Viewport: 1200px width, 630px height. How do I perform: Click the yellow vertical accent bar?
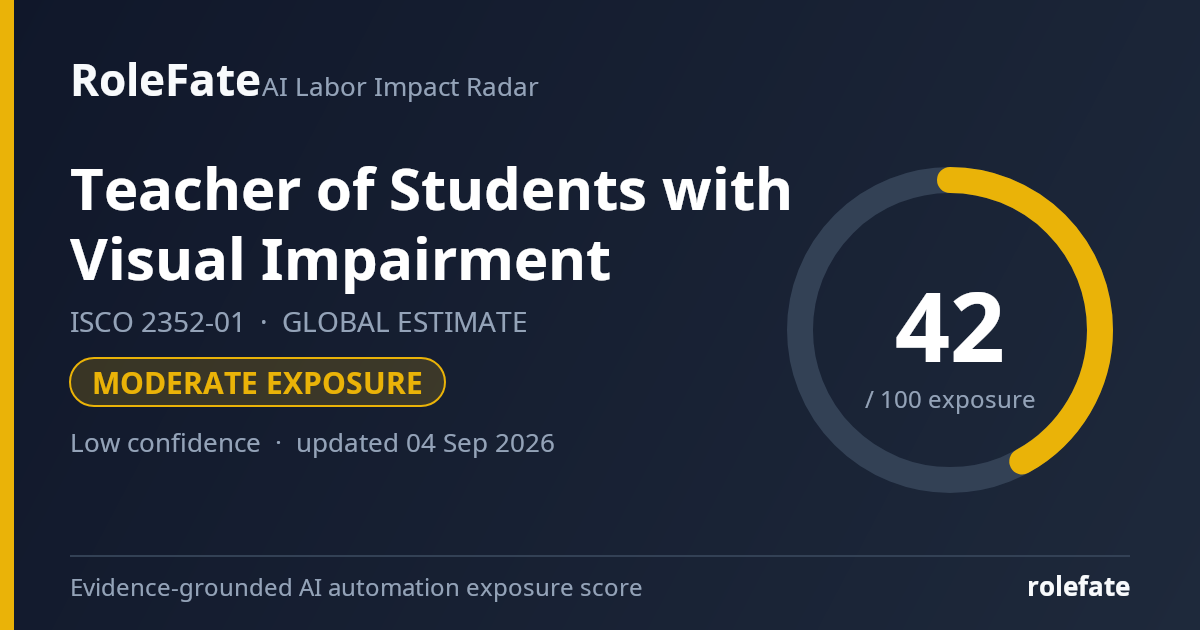pyautogui.click(x=7, y=315)
